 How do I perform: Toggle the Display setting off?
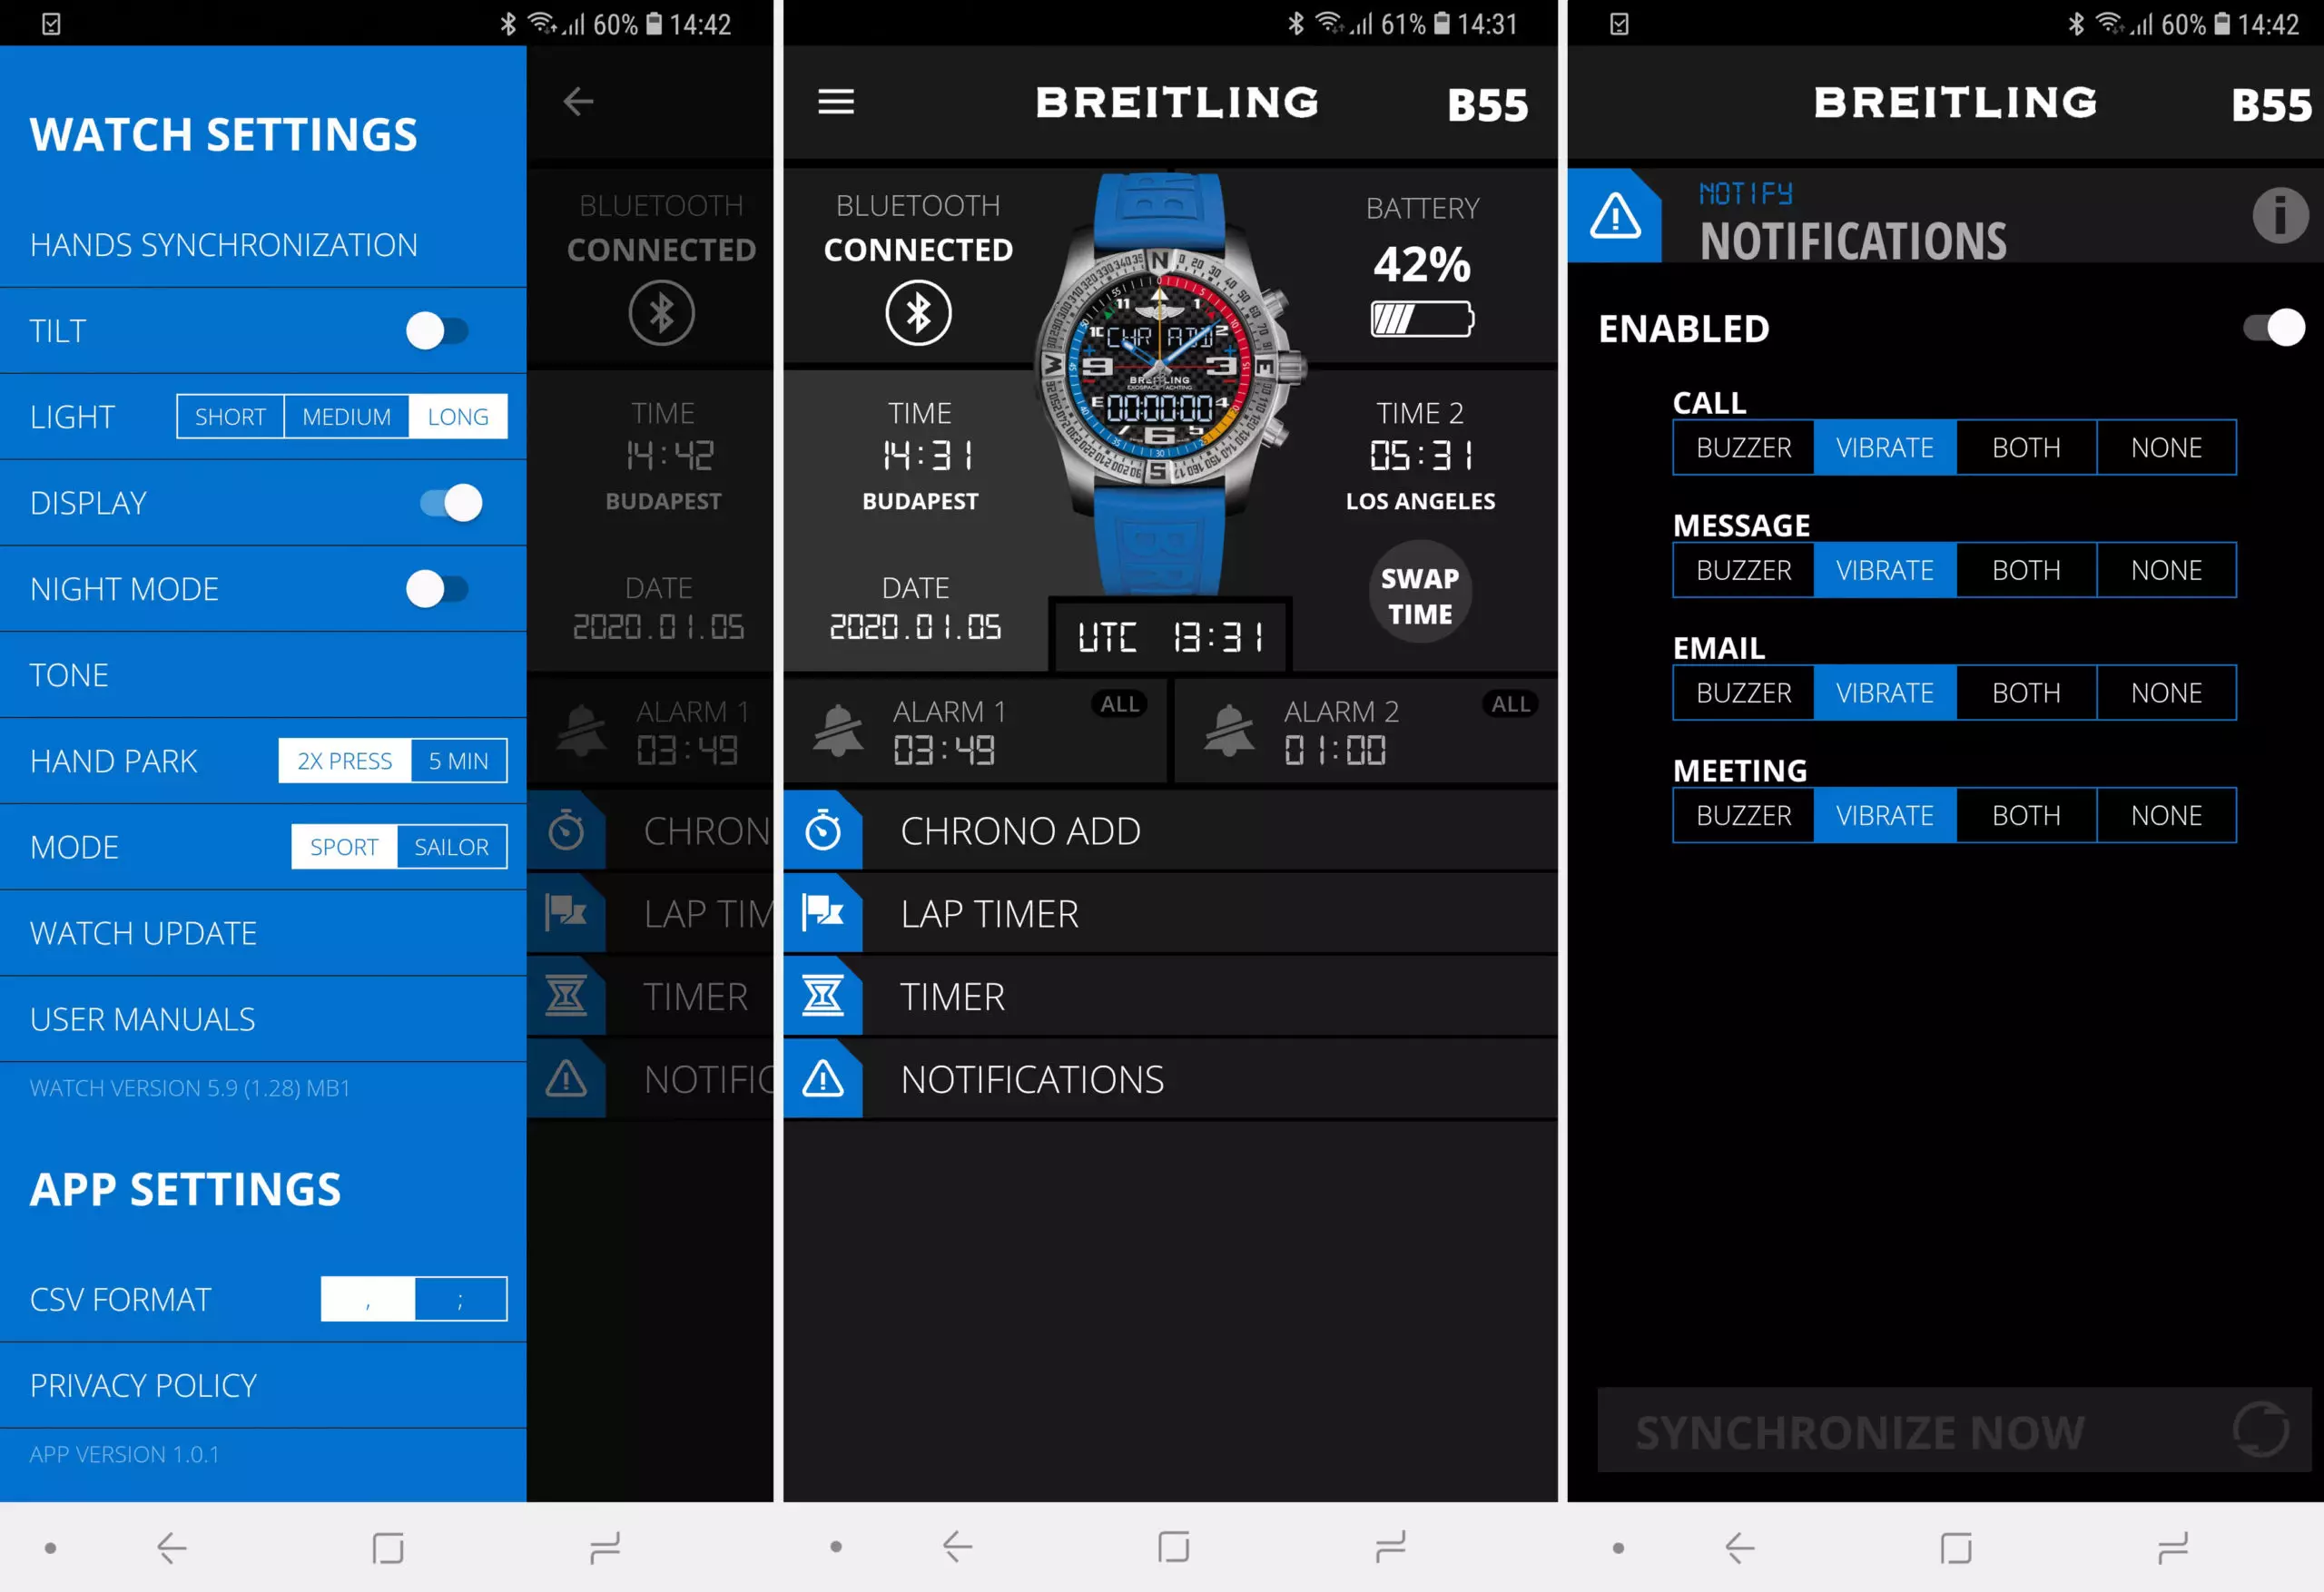pyautogui.click(x=452, y=503)
